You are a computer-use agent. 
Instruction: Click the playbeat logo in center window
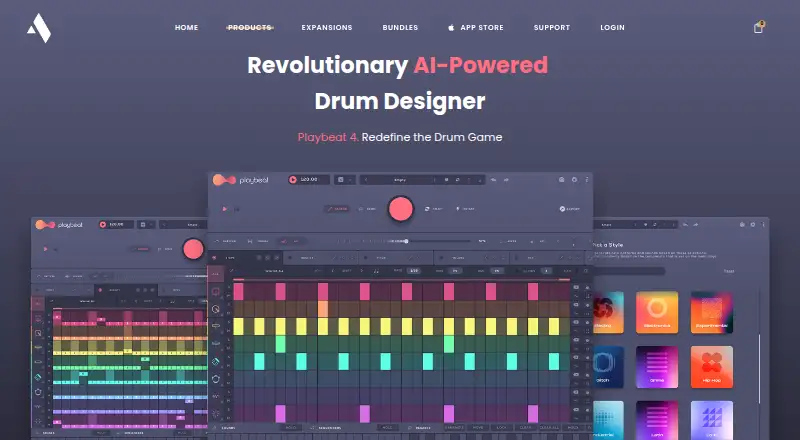[241, 180]
